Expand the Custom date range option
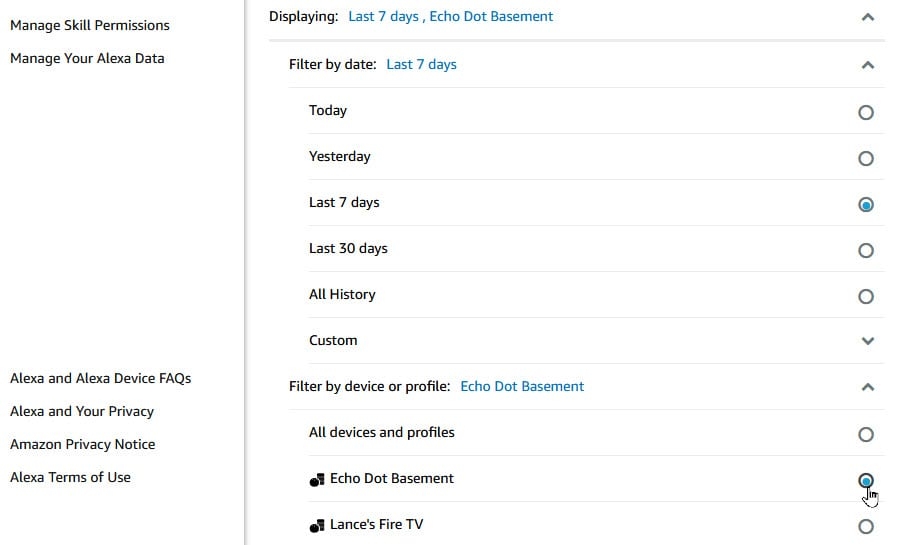The height and width of the screenshot is (545, 898). tap(867, 341)
